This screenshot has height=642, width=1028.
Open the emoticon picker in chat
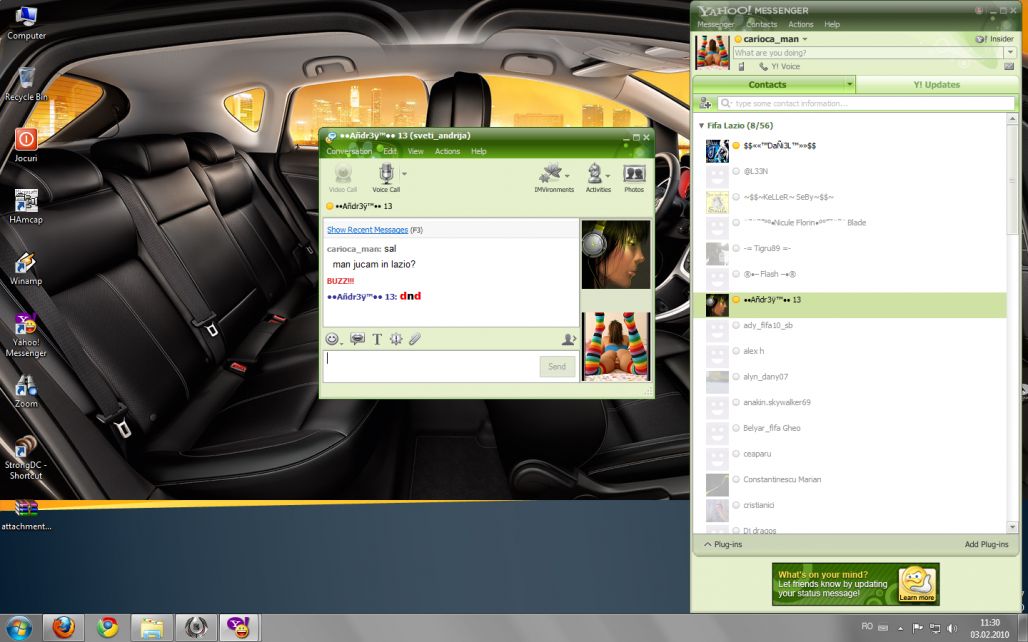point(332,339)
